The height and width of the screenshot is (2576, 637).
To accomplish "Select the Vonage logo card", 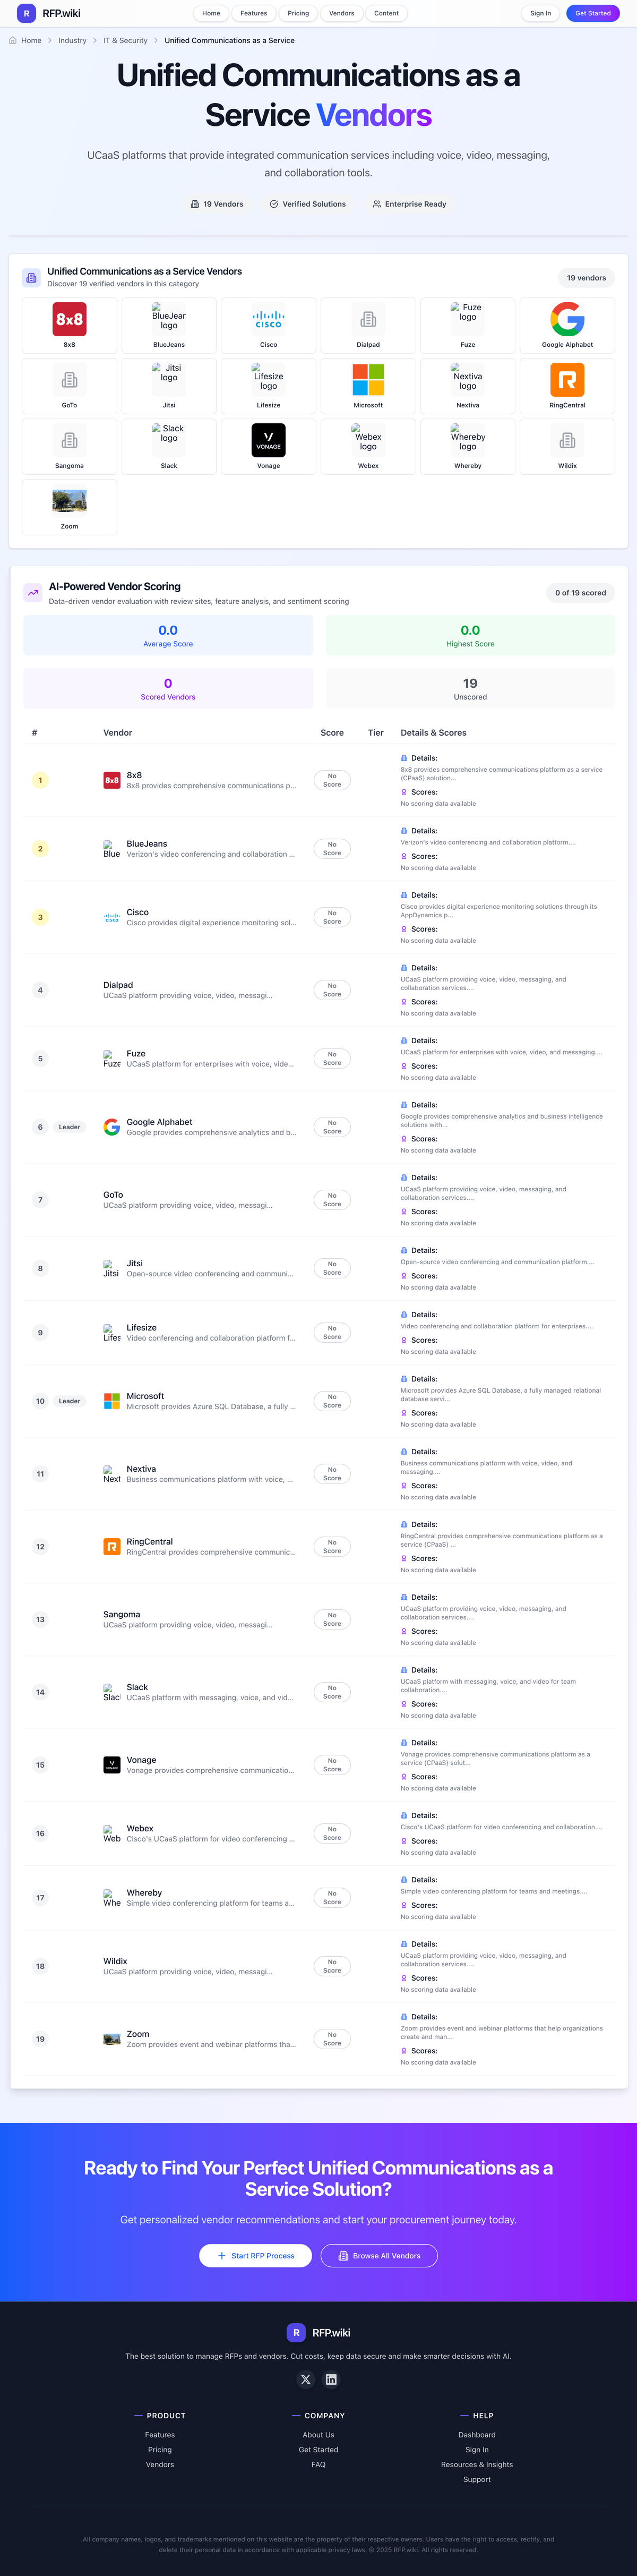I will point(268,446).
